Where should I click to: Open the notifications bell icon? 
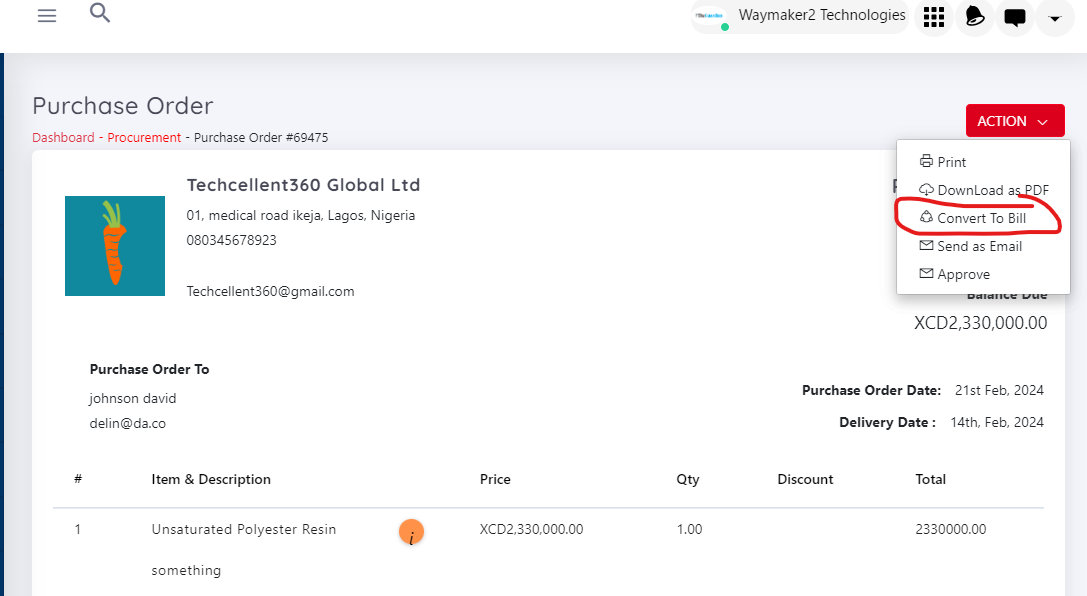coord(974,17)
